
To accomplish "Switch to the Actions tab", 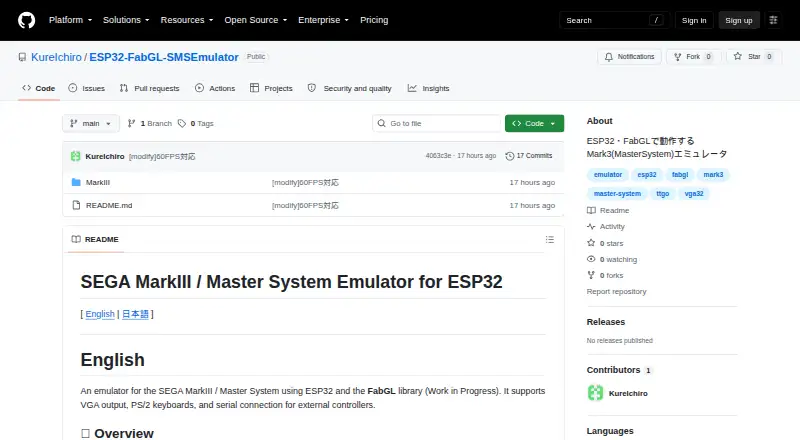I will [x=215, y=88].
